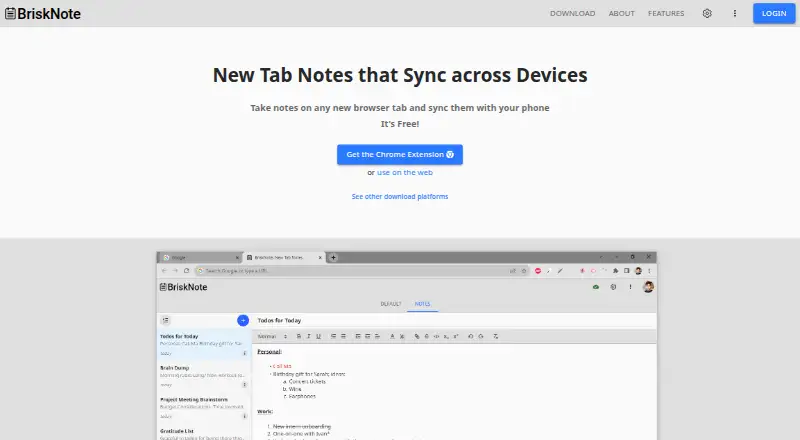Open options menu on Brain Dump note
Viewport: 800px width, 440px height.
[x=244, y=385]
